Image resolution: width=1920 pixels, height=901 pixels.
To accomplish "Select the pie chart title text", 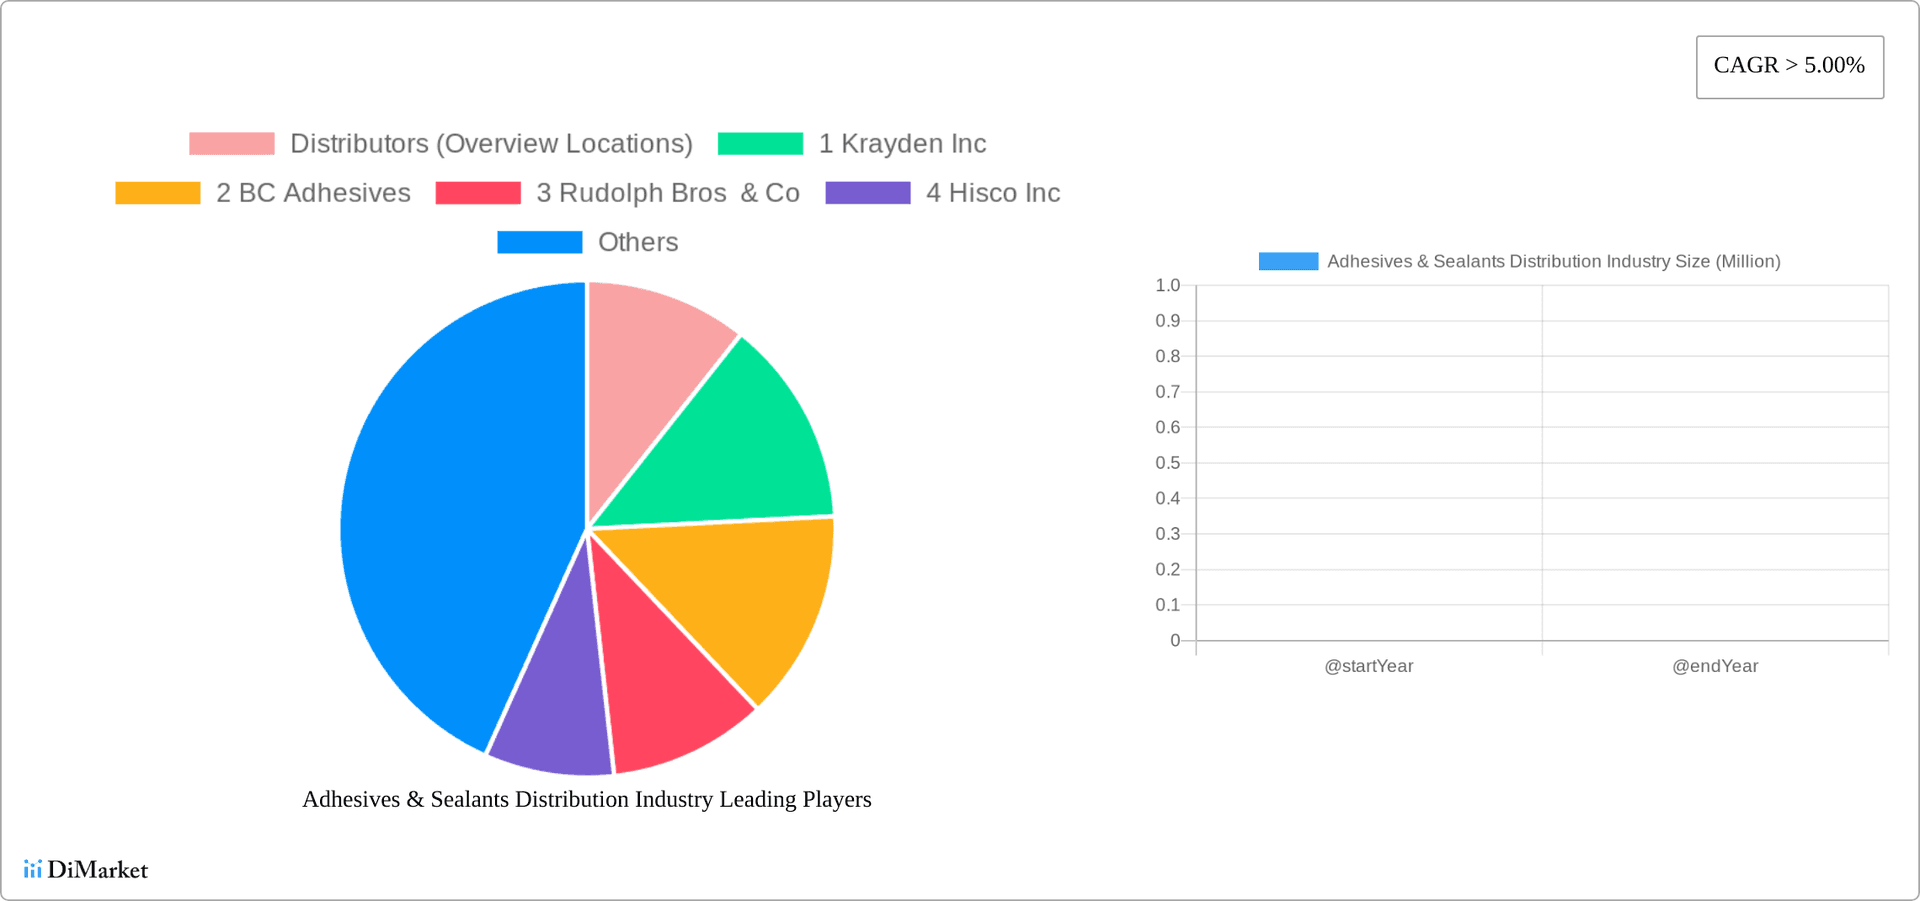I will tap(587, 799).
